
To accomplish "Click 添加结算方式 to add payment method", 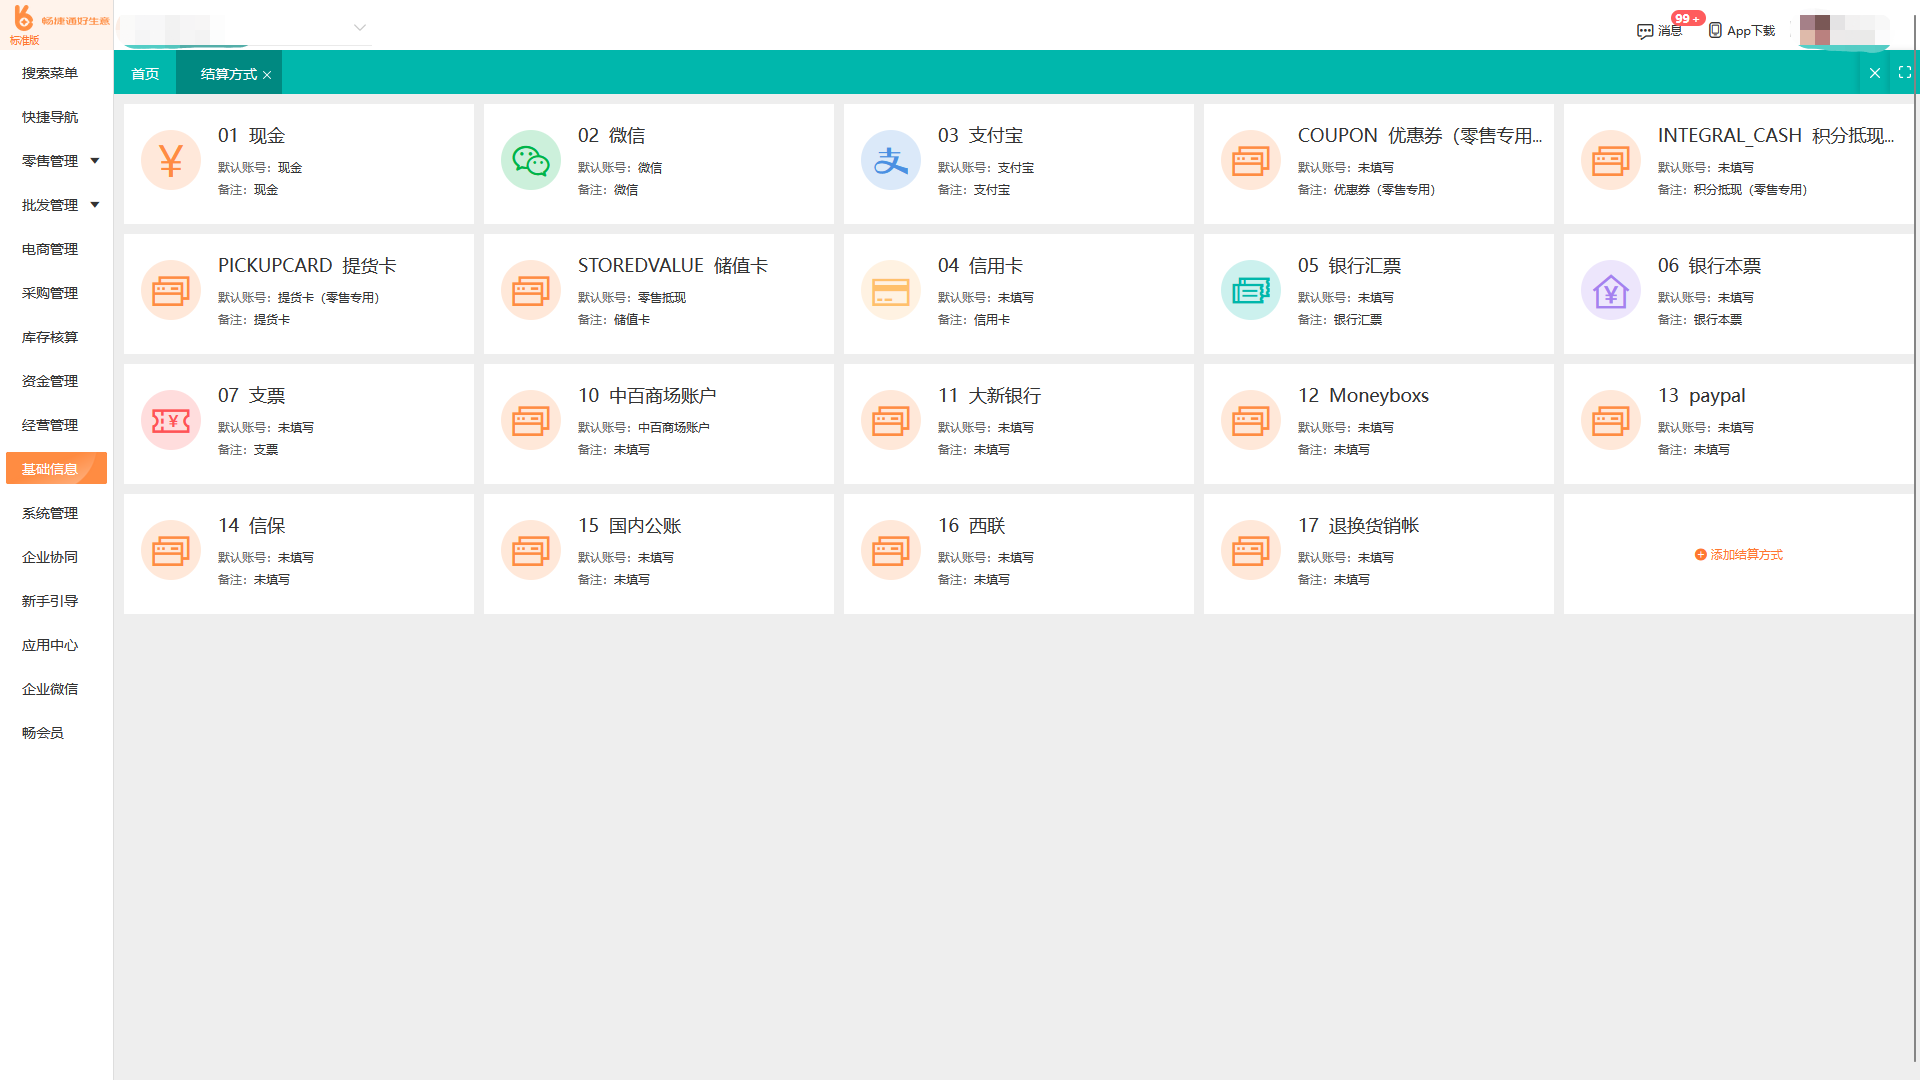I will [x=1738, y=554].
